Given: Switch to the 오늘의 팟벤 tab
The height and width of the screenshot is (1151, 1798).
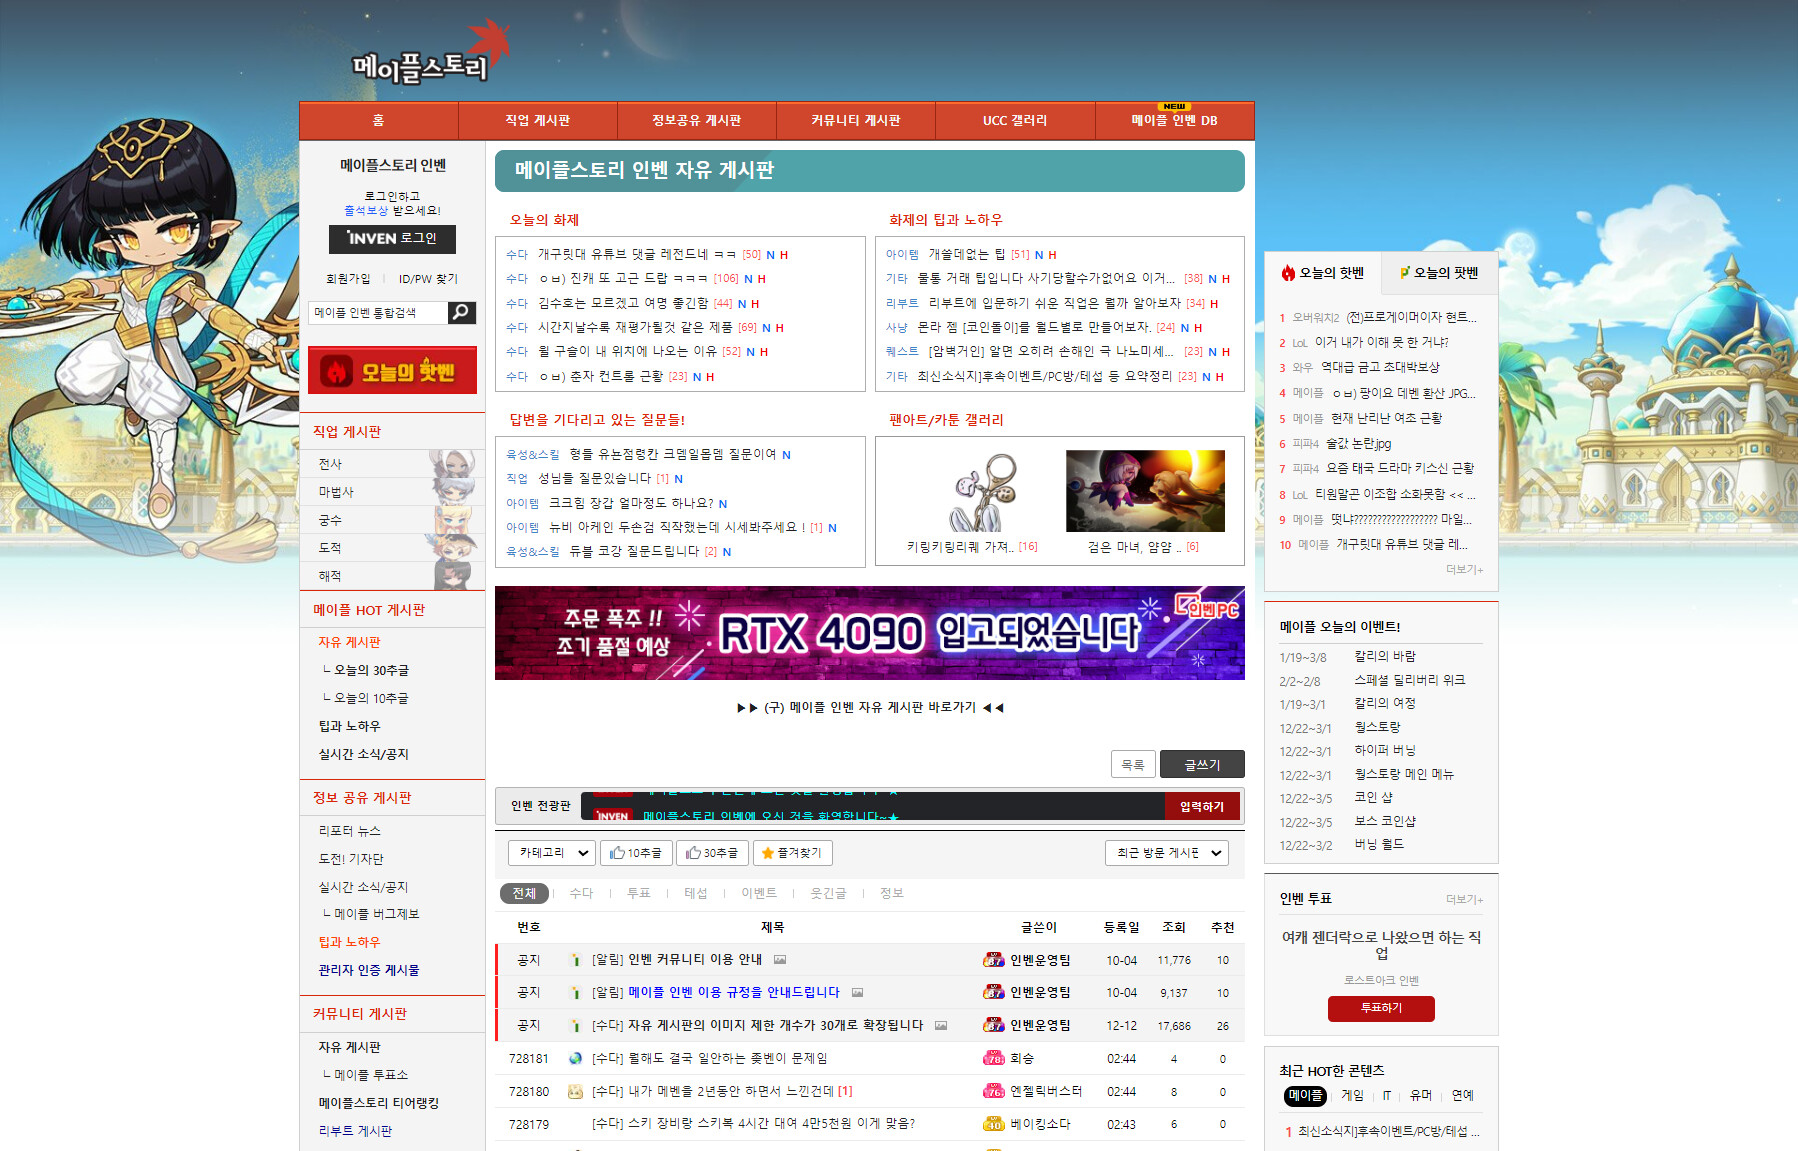Looking at the screenshot, I should click(1439, 273).
